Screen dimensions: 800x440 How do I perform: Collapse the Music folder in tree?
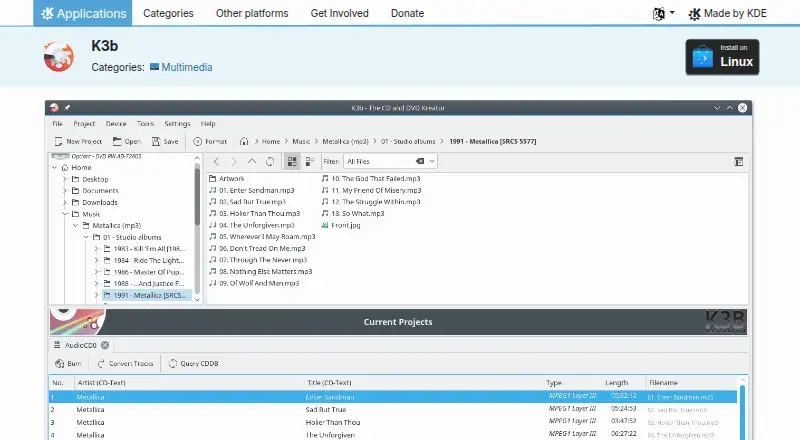click(65, 214)
